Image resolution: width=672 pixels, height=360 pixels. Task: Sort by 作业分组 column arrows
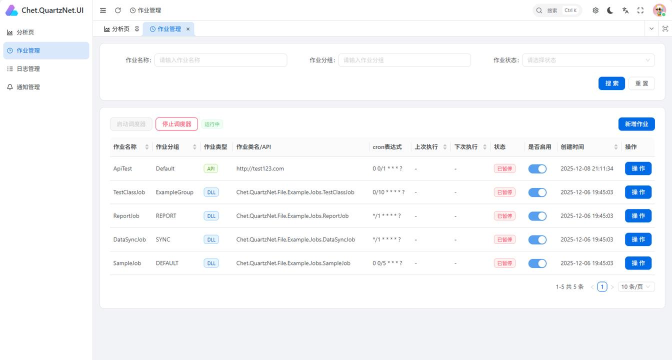[x=194, y=147]
